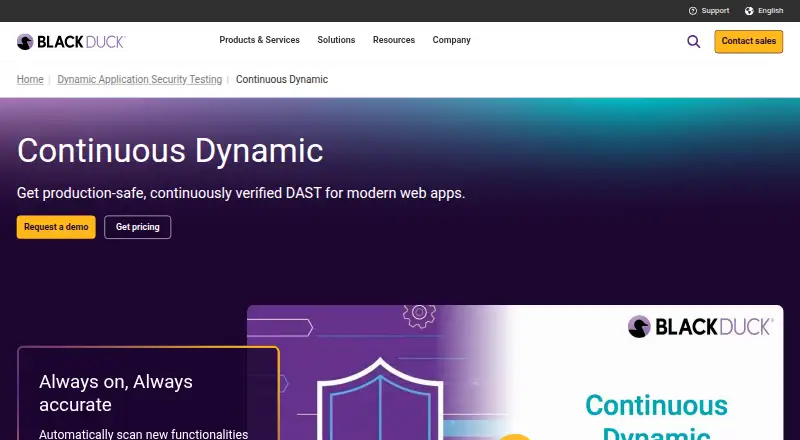Screen dimensions: 800x440
Task: Open the Support link
Action: click(x=715, y=11)
